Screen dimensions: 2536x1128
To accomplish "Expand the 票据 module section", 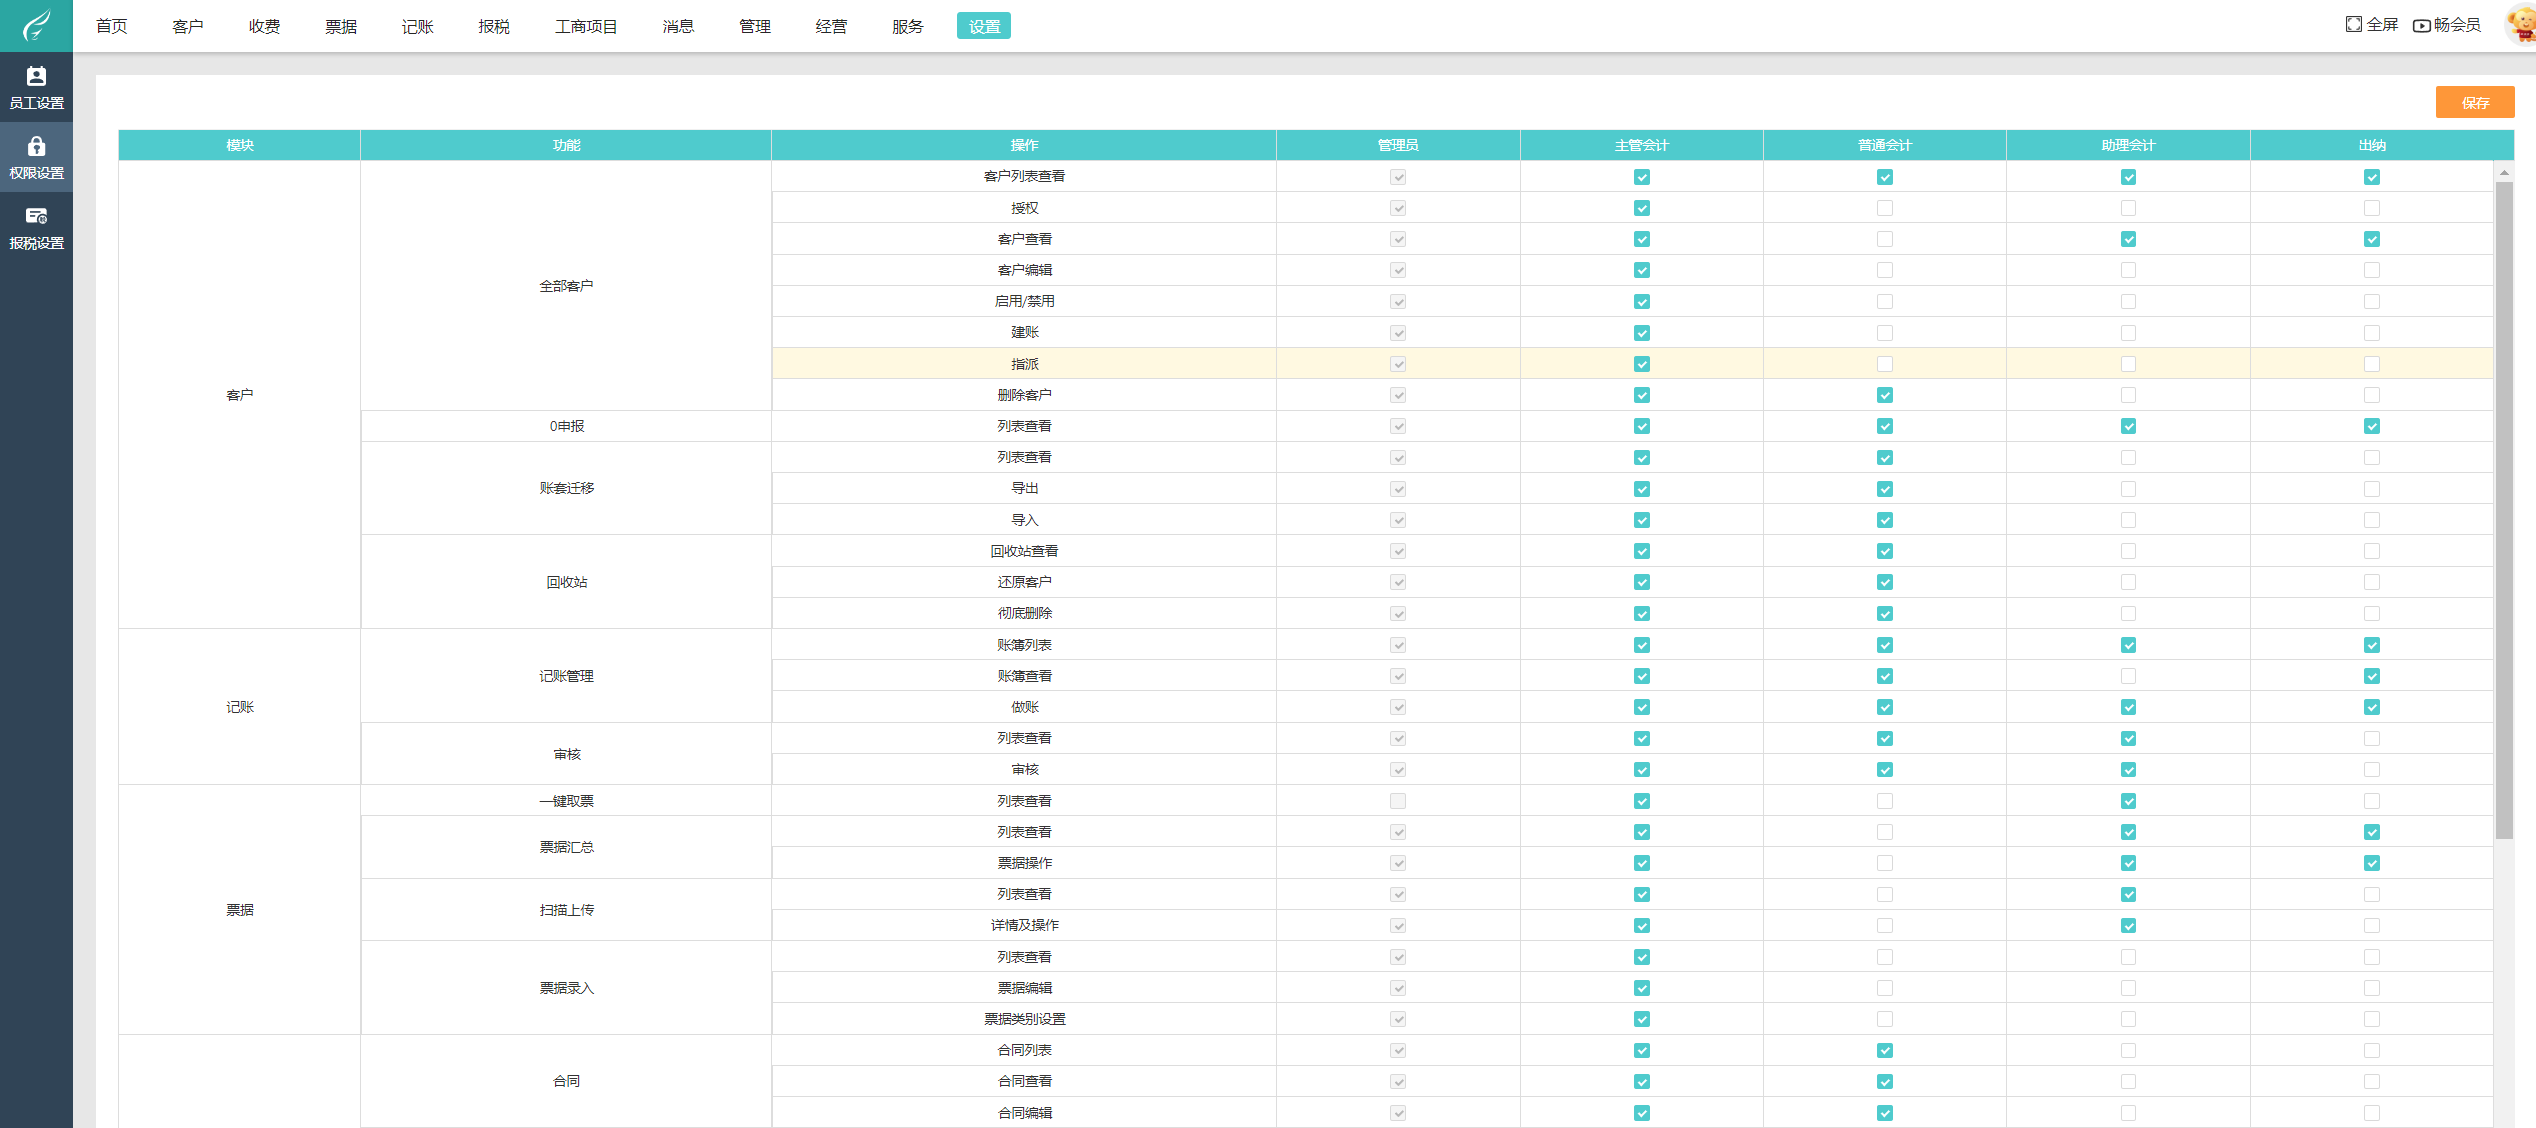I will point(239,908).
